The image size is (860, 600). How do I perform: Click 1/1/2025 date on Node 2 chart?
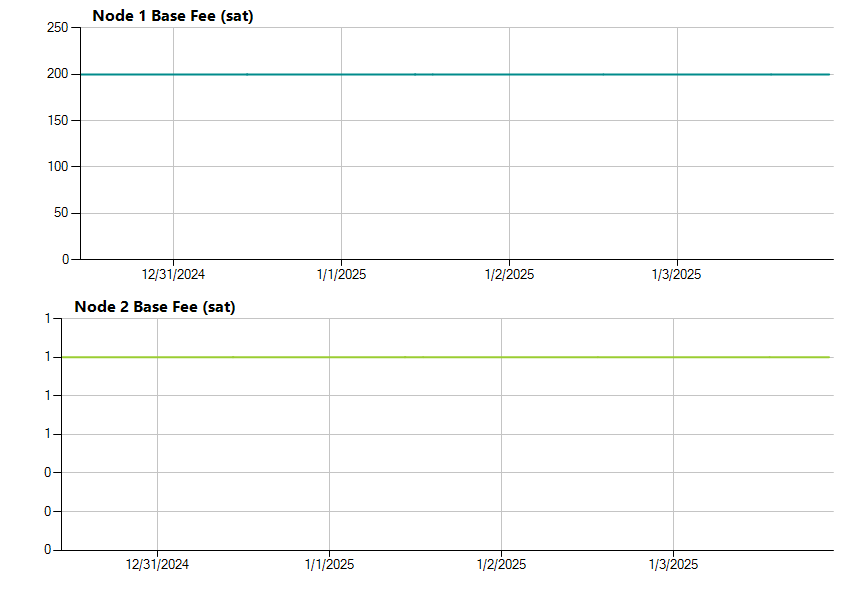pos(329,564)
